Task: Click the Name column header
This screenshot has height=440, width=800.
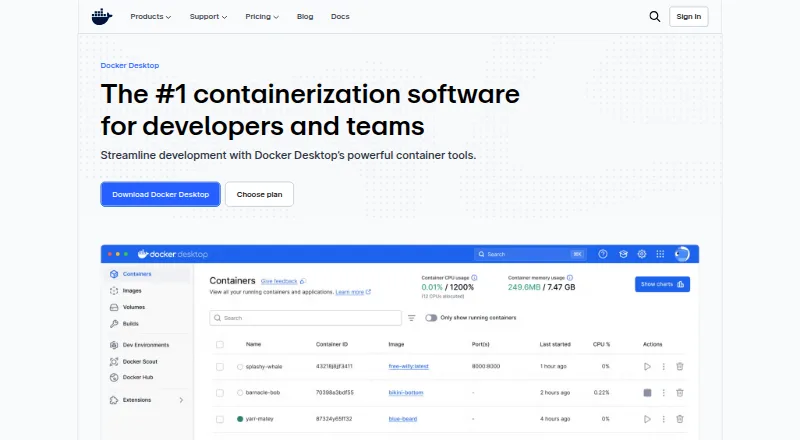Action: click(x=254, y=345)
